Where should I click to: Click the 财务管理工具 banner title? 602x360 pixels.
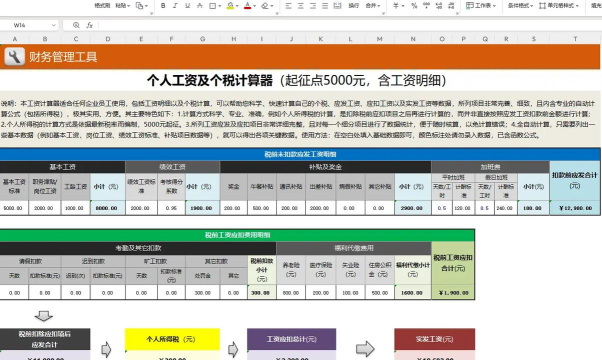[x=63, y=57]
